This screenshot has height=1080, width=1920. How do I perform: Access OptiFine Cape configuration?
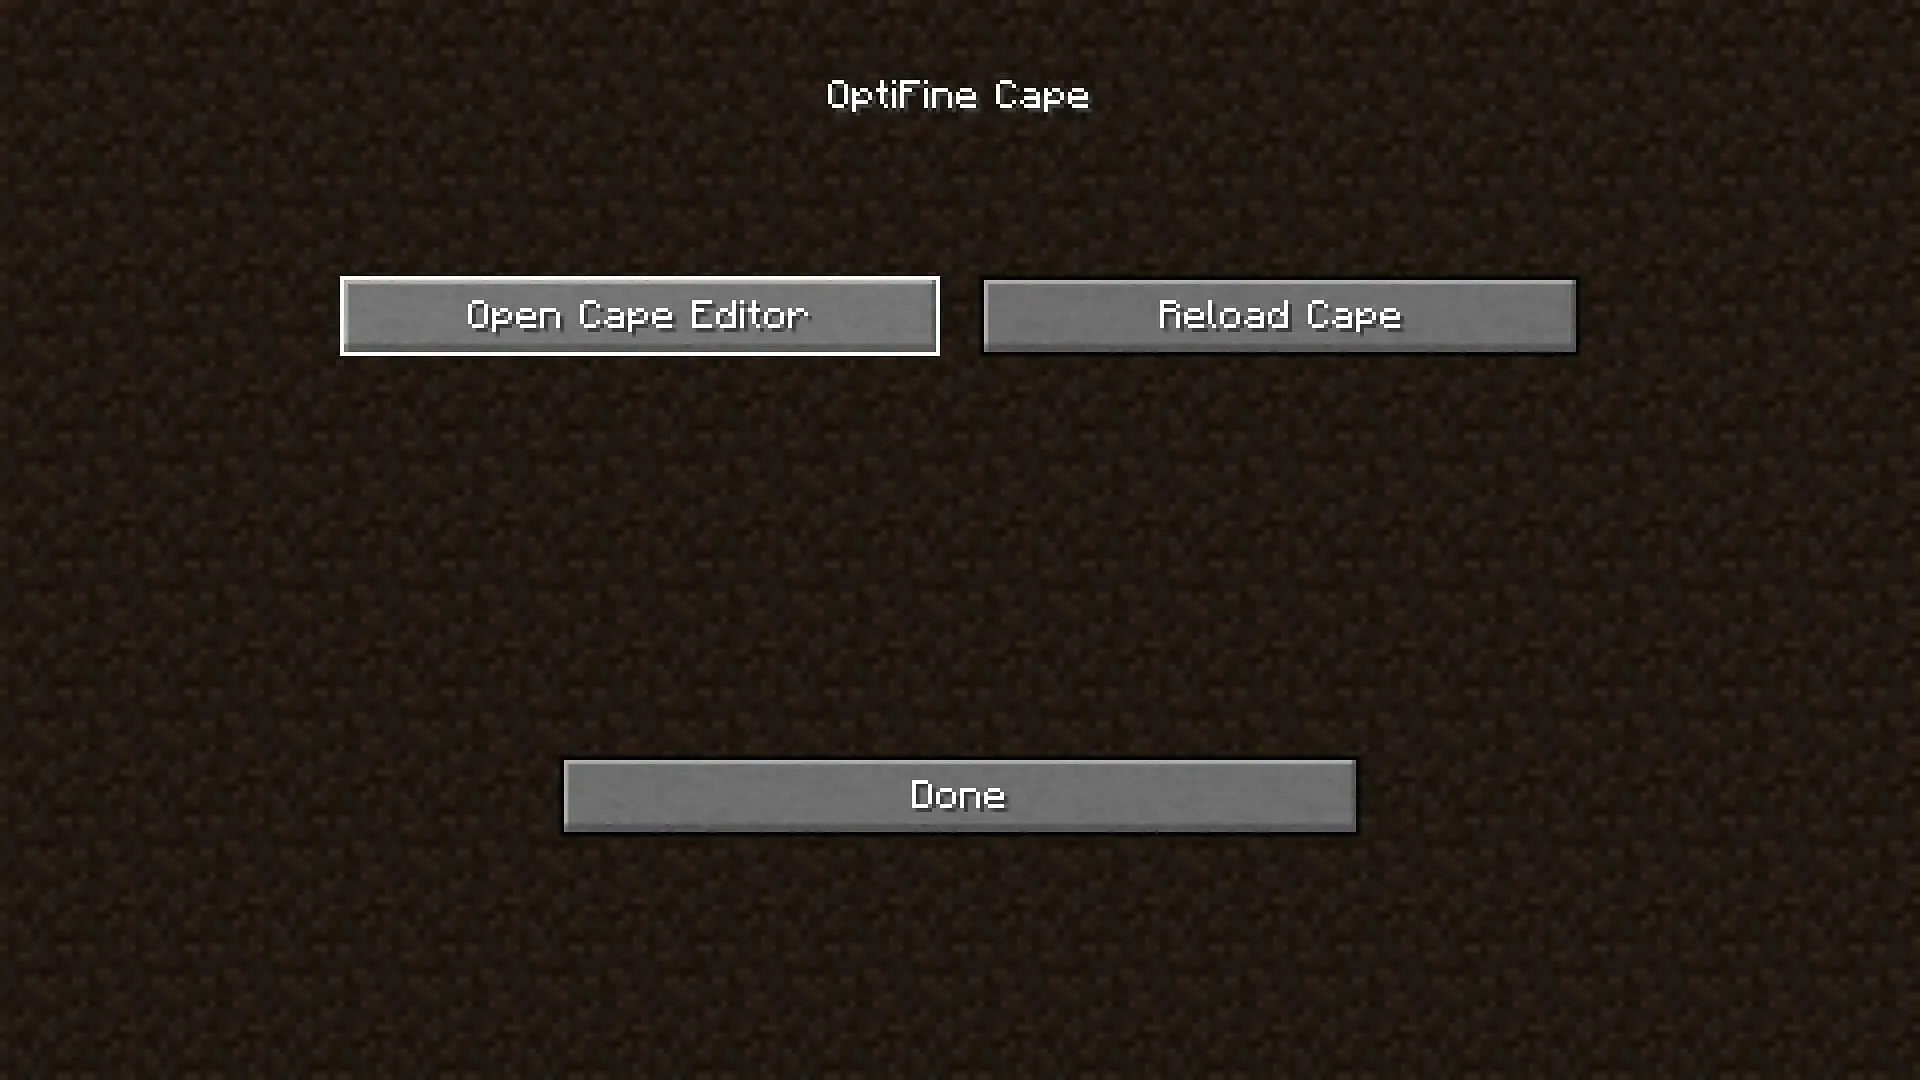tap(959, 95)
